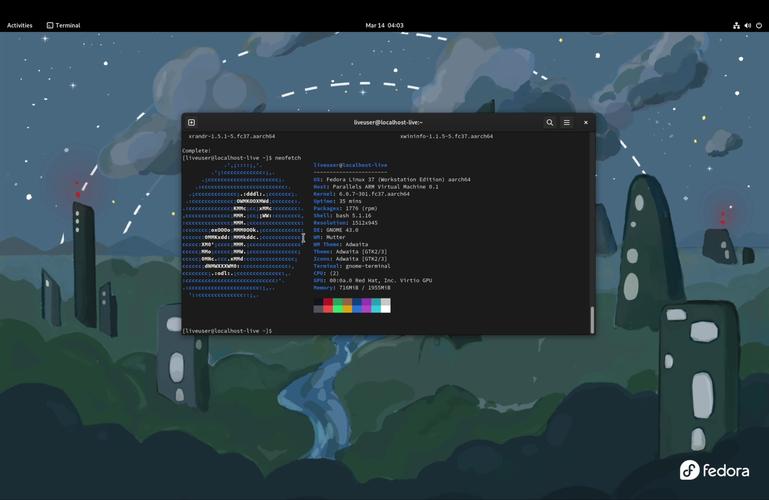This screenshot has width=769, height=500.
Task: Click the neofetch command text
Action: [x=287, y=158]
